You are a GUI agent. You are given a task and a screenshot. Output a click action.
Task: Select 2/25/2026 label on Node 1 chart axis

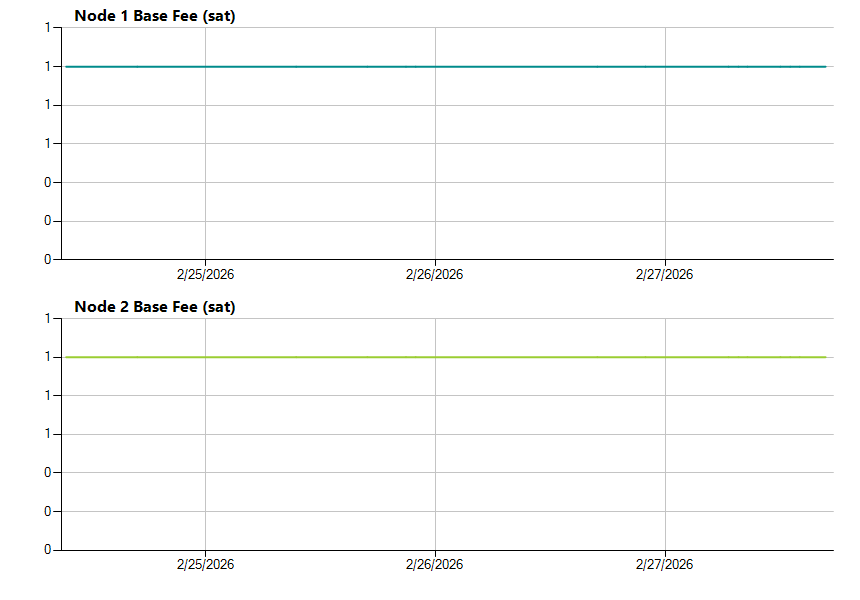click(205, 274)
